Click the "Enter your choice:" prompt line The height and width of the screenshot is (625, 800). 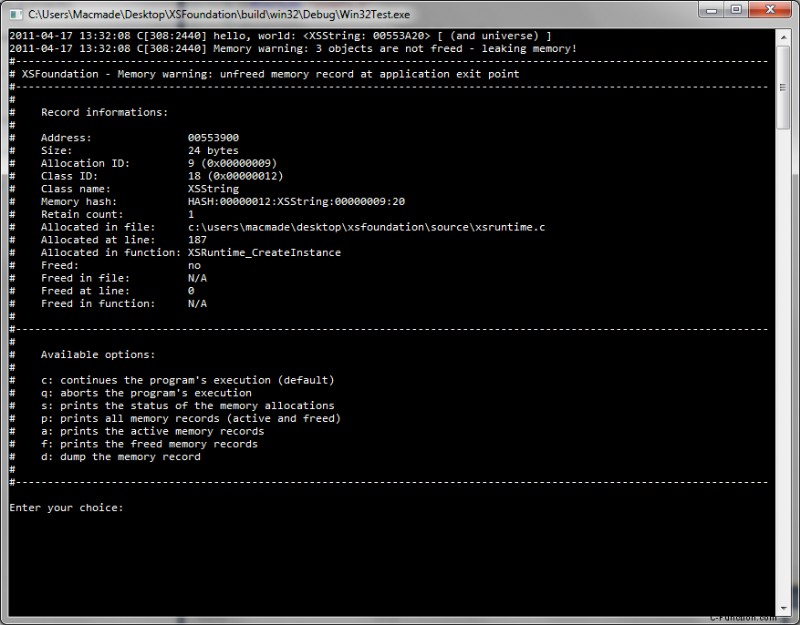pyautogui.click(x=66, y=508)
